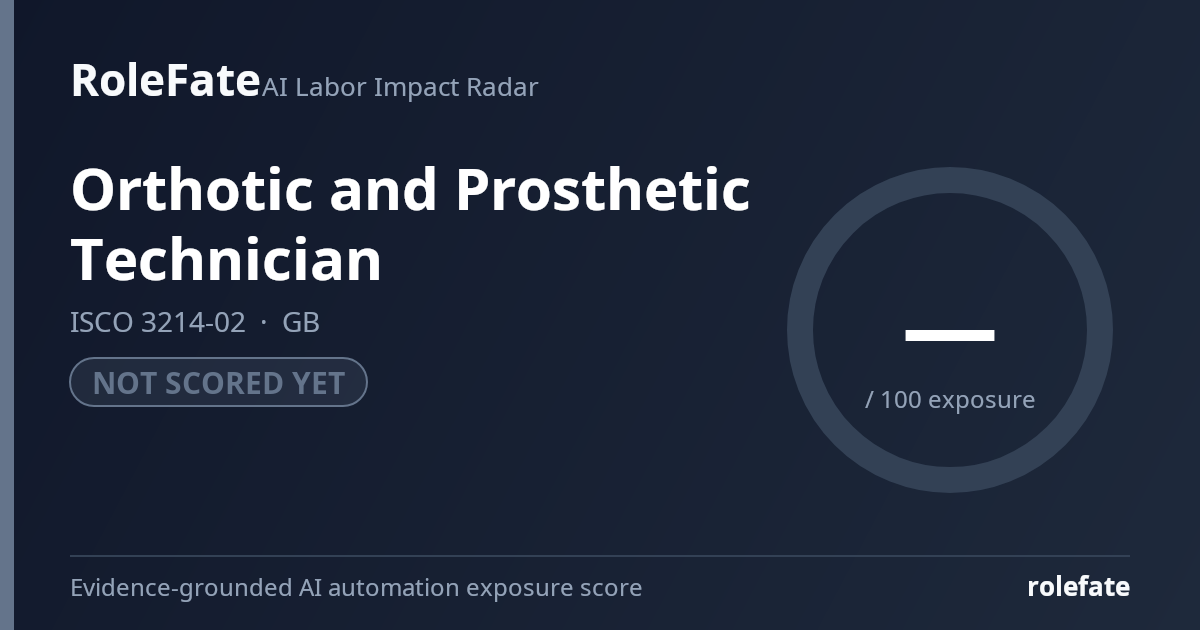The image size is (1200, 630).
Task: Select the AI Labor Impact Radar tagline
Action: click(400, 87)
